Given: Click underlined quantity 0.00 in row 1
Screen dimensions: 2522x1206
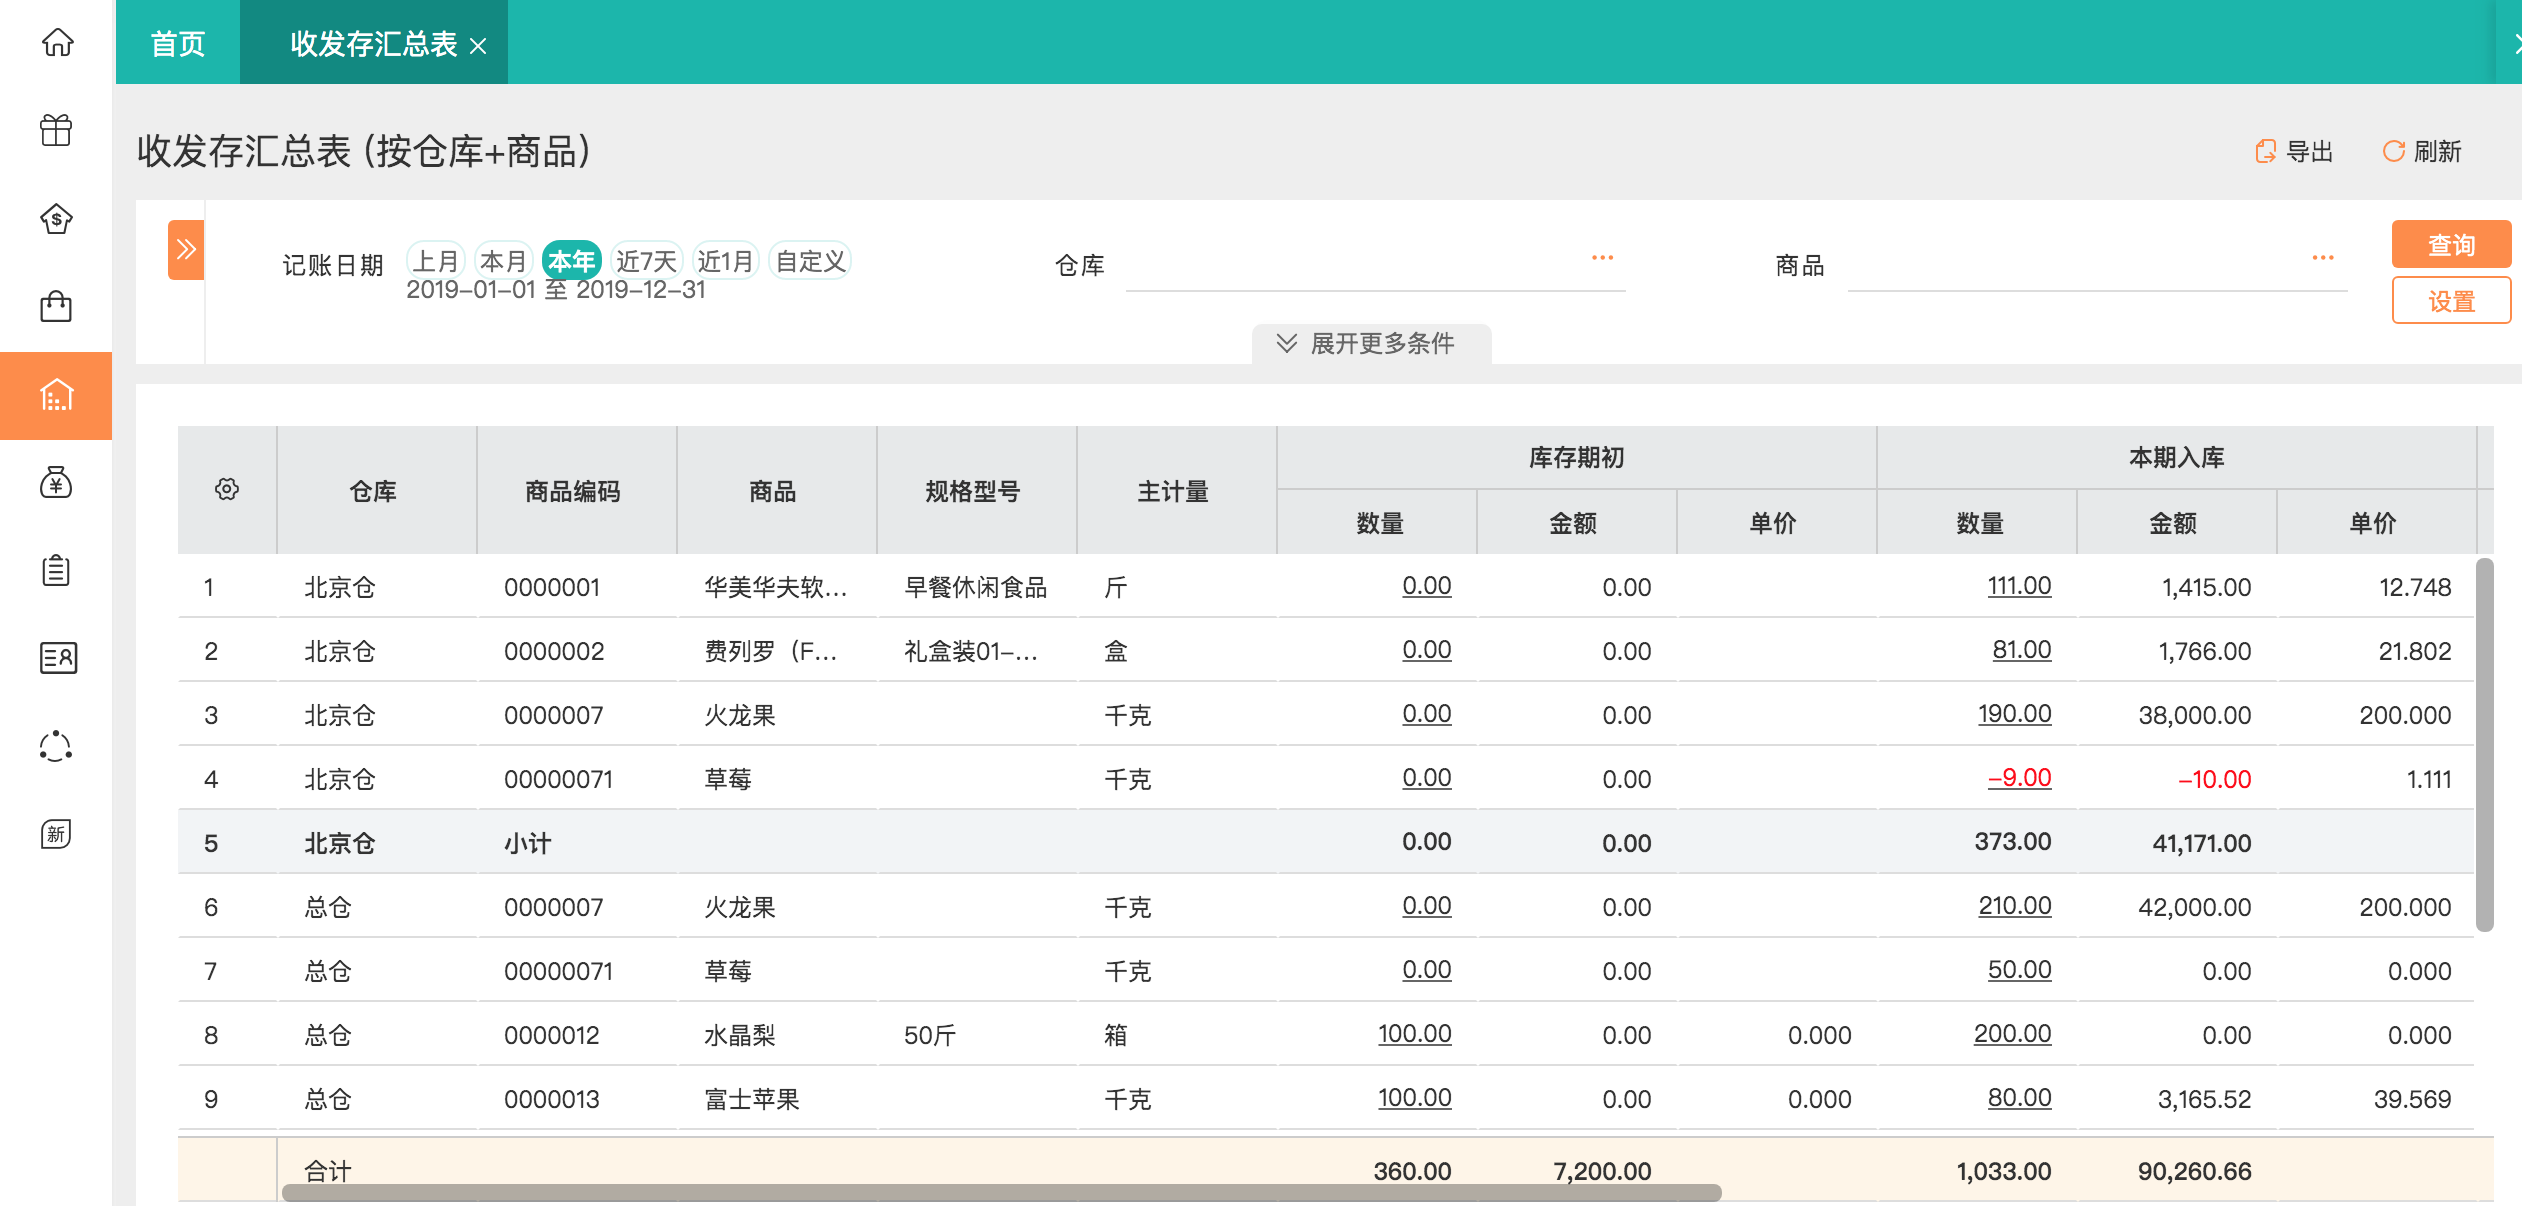Looking at the screenshot, I should pos(1422,587).
